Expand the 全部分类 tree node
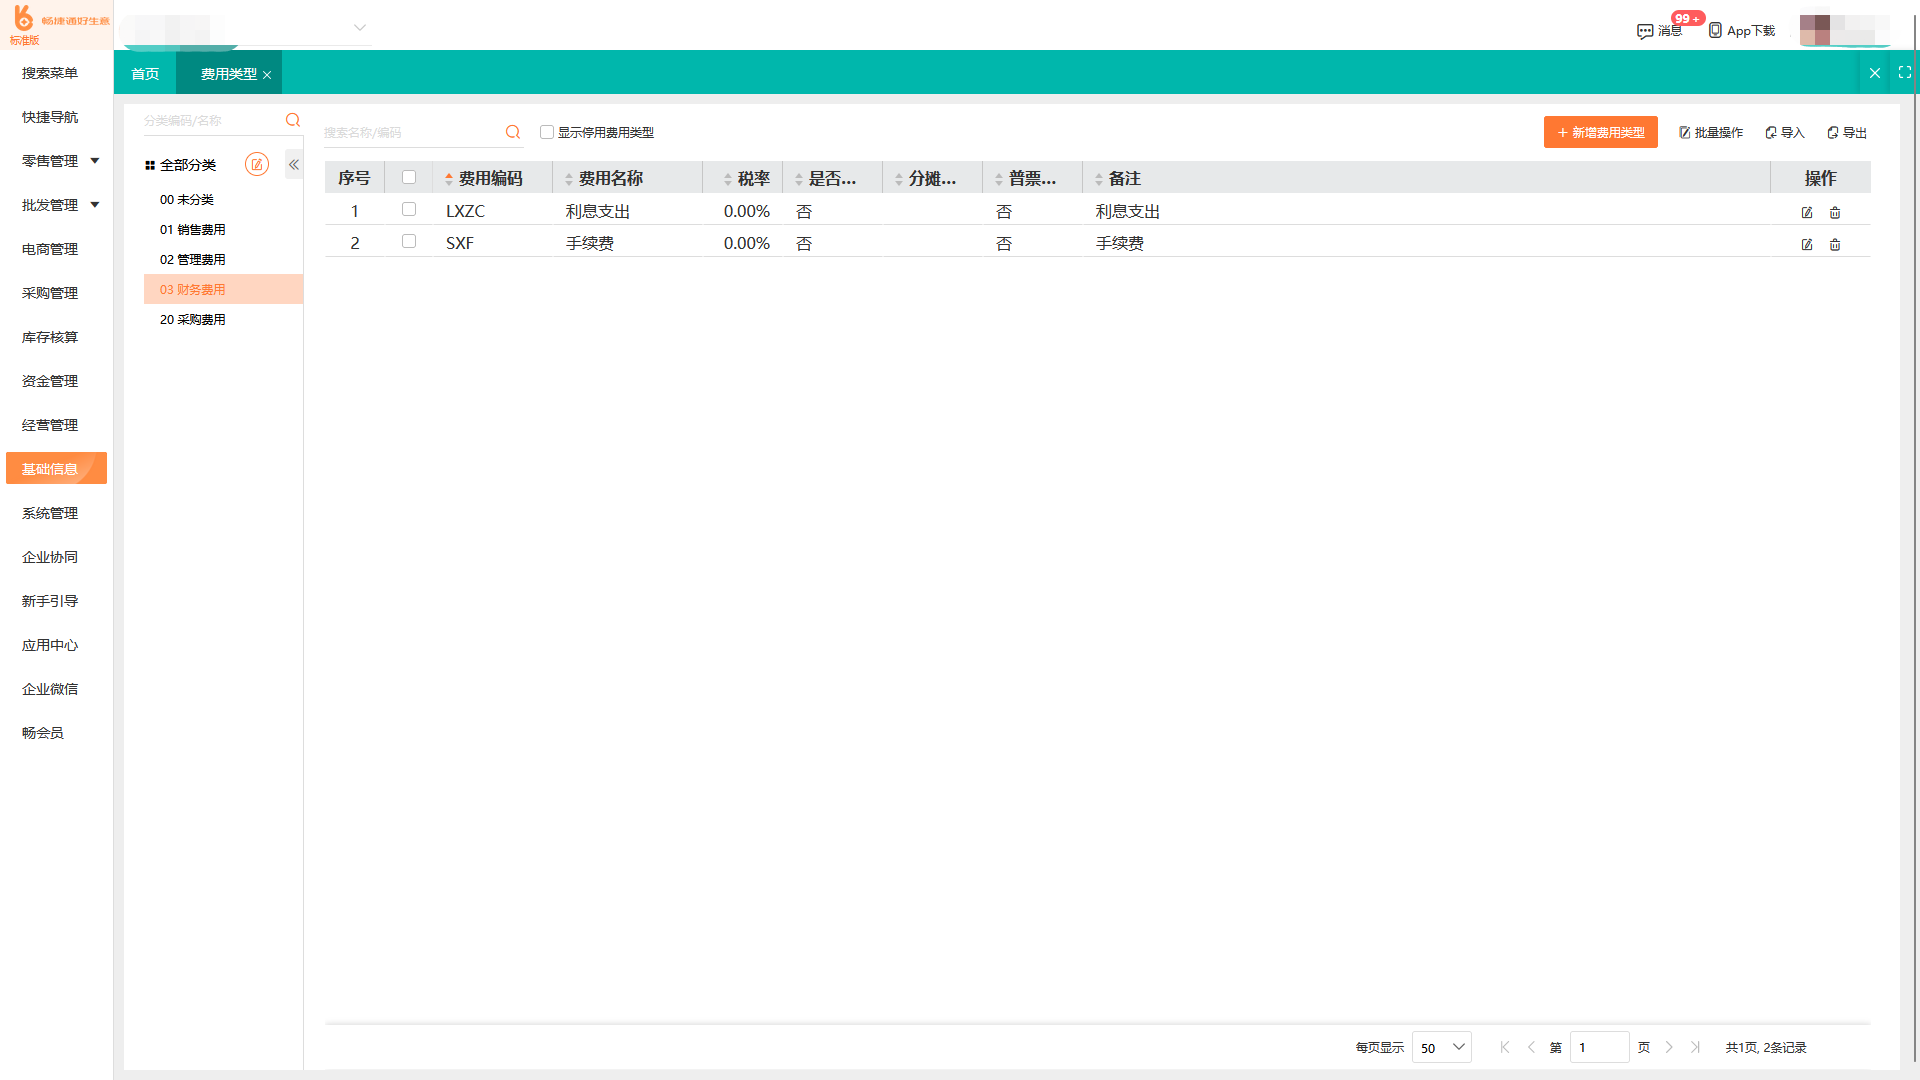Viewport: 1920px width, 1080px height. click(x=149, y=164)
